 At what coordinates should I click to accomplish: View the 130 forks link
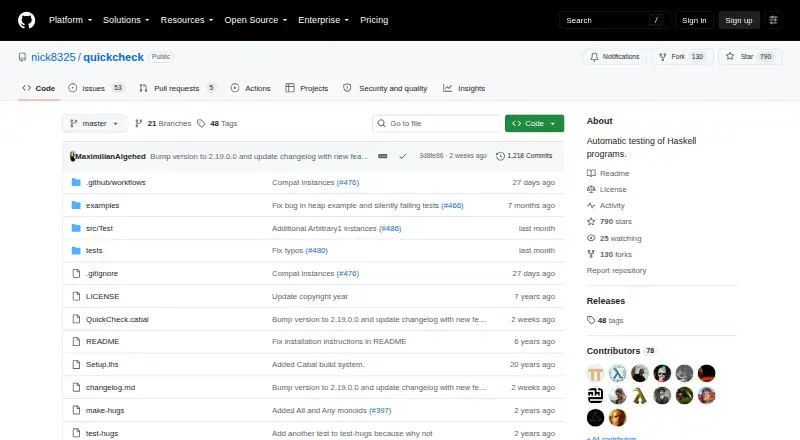point(609,254)
